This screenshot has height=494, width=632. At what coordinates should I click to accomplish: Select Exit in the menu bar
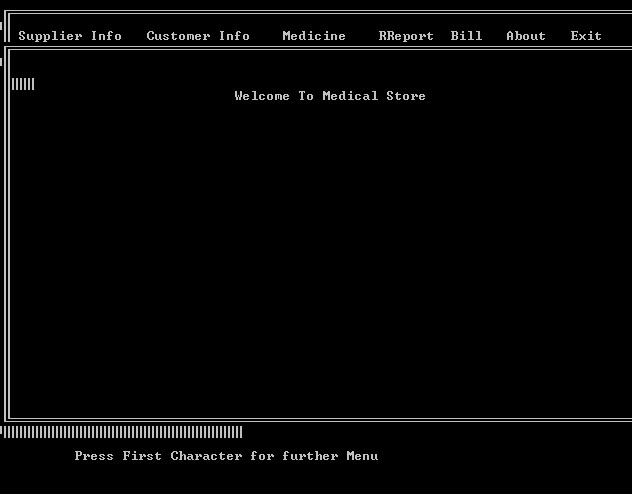click(x=586, y=36)
